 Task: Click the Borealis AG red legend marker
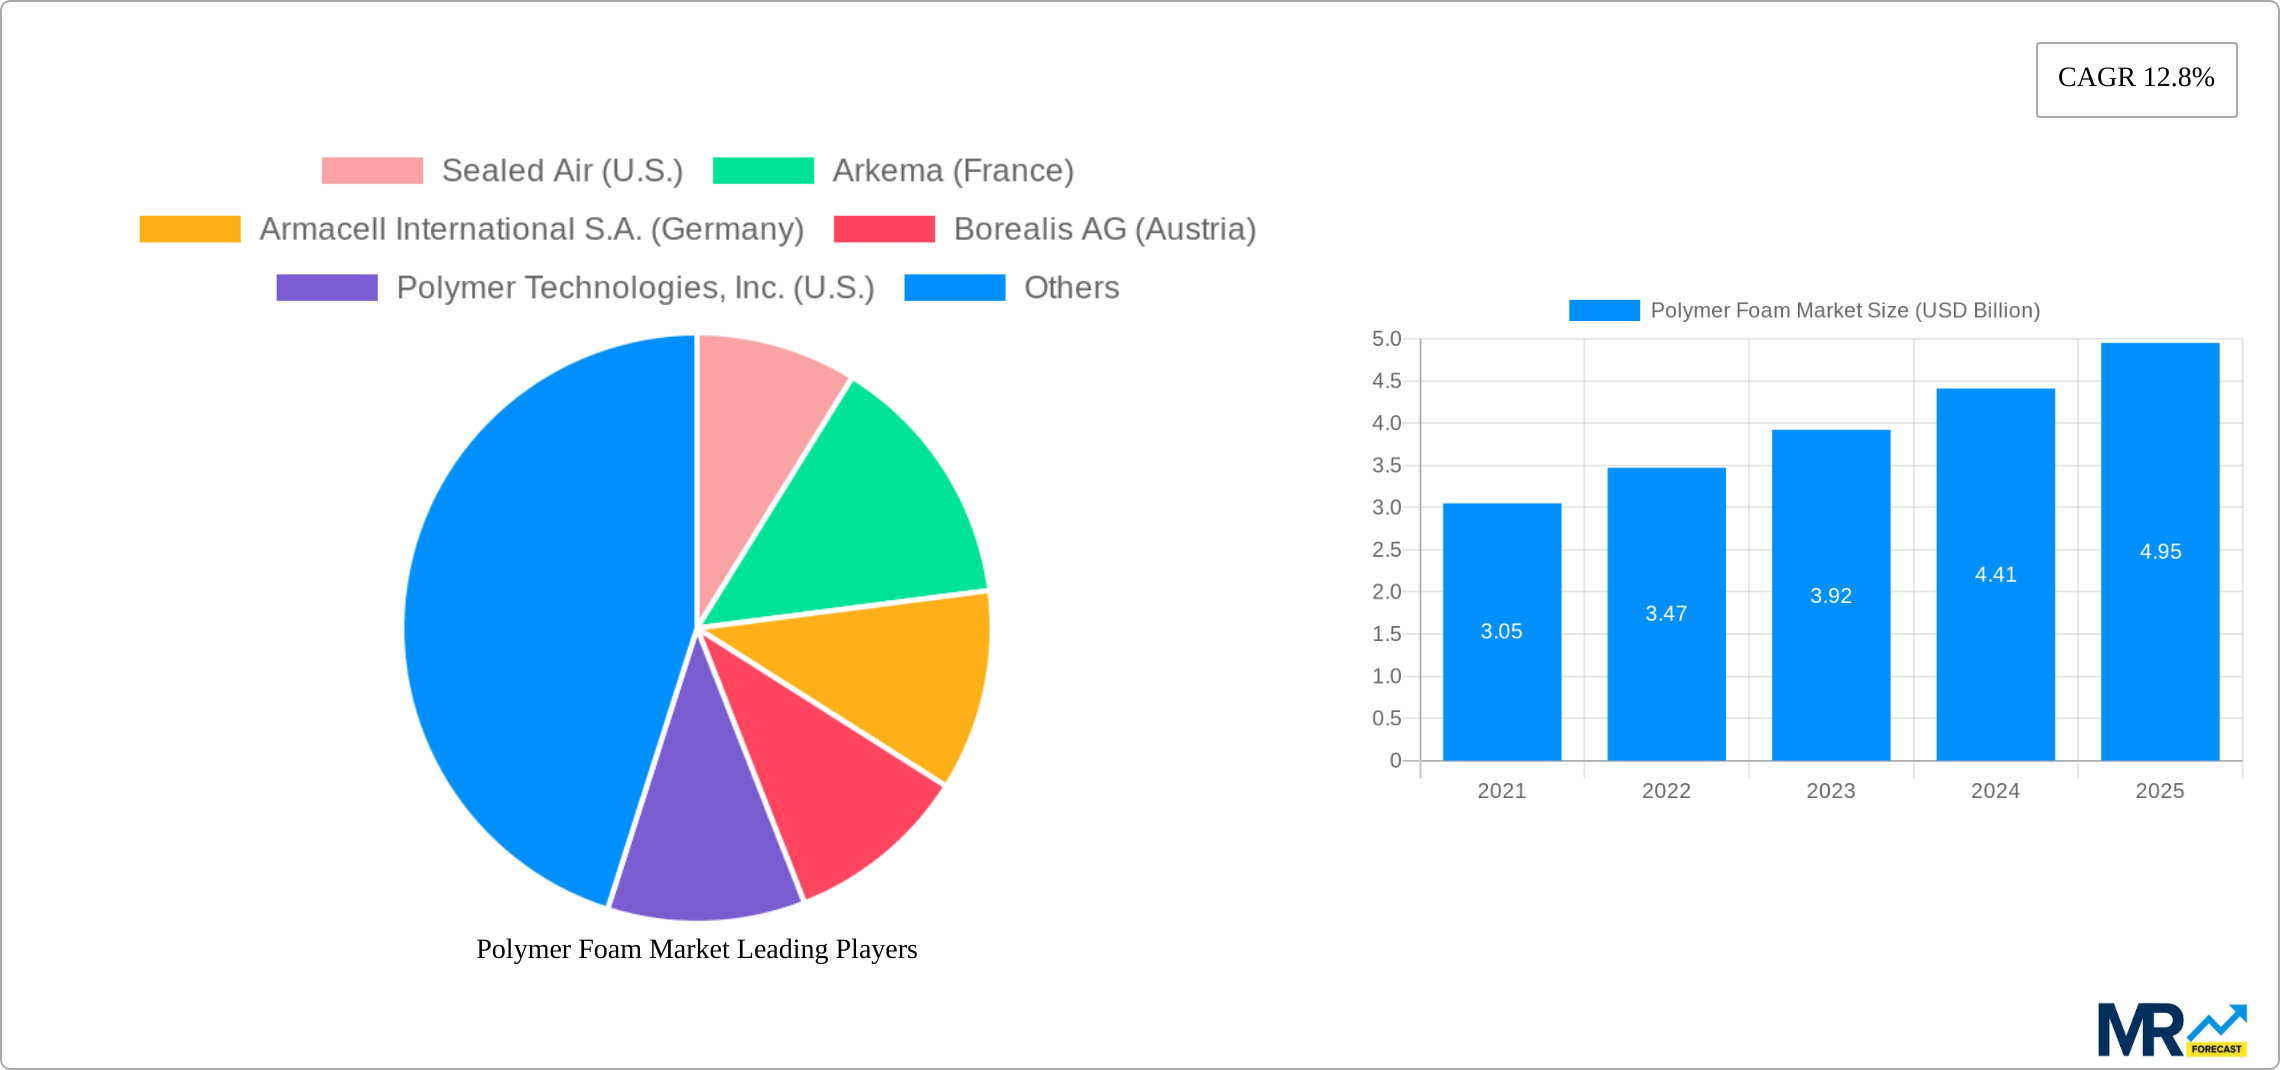(x=884, y=228)
